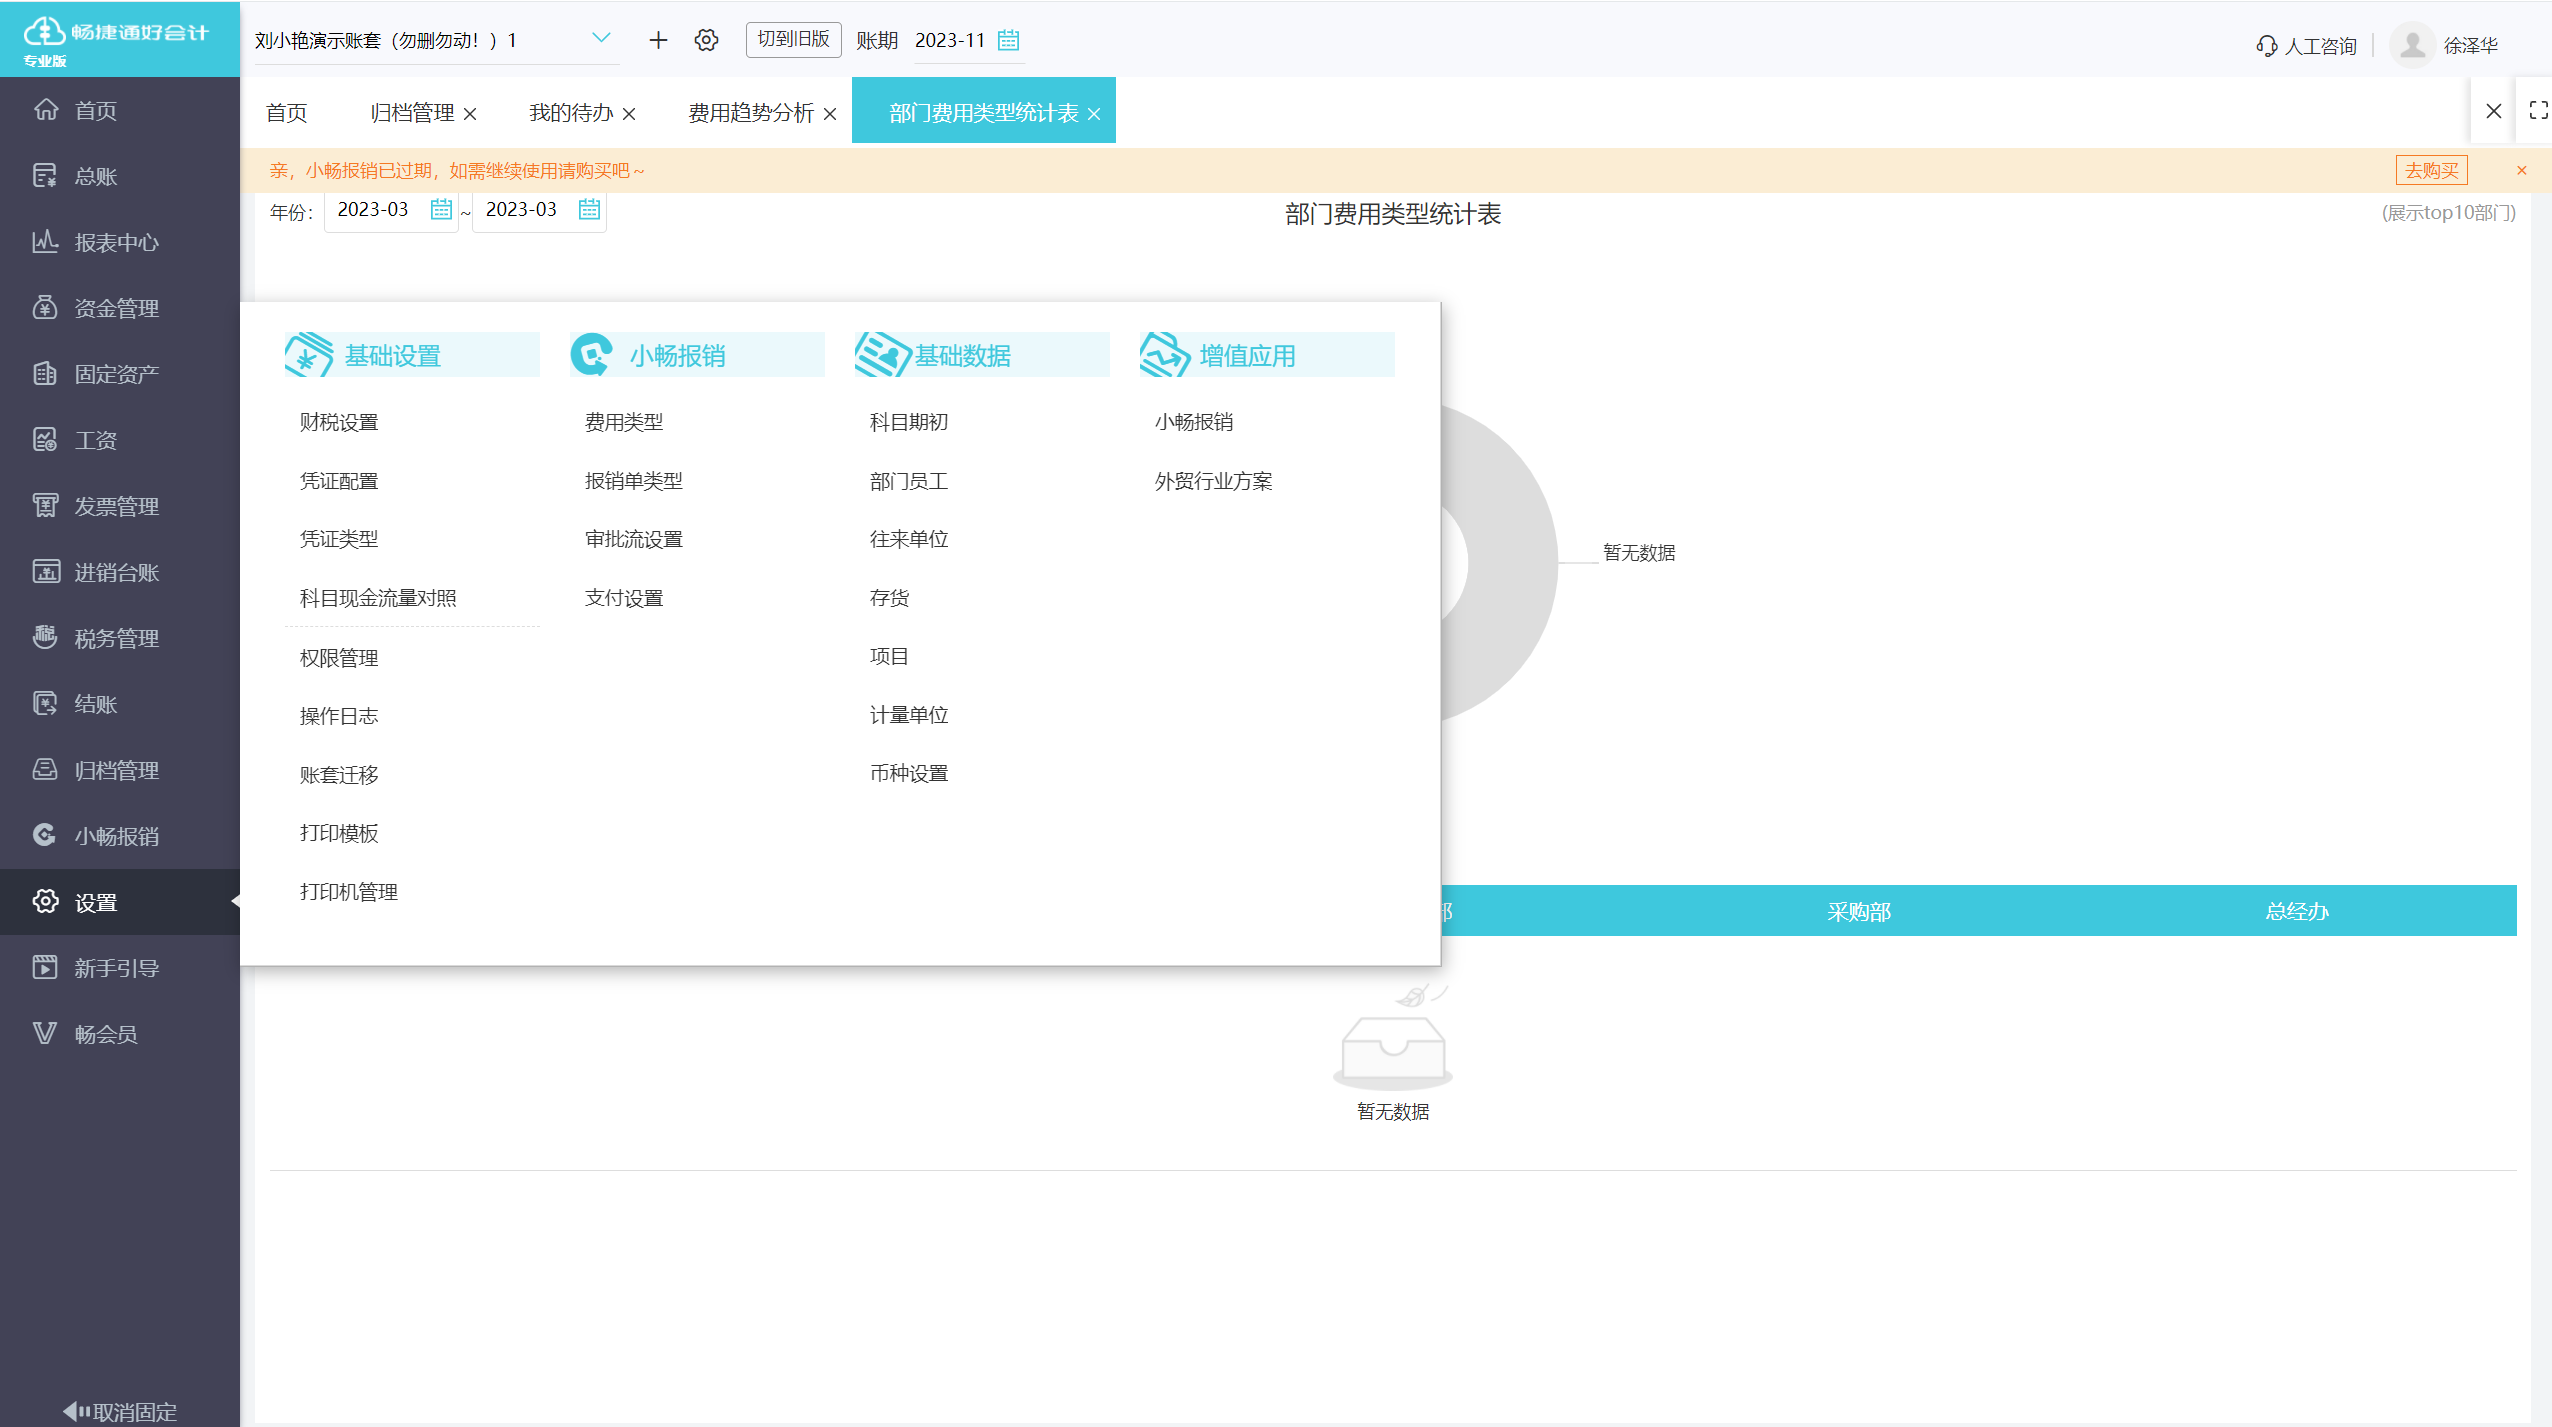
Task: Open the 费用类型 settings page
Action: tap(624, 421)
